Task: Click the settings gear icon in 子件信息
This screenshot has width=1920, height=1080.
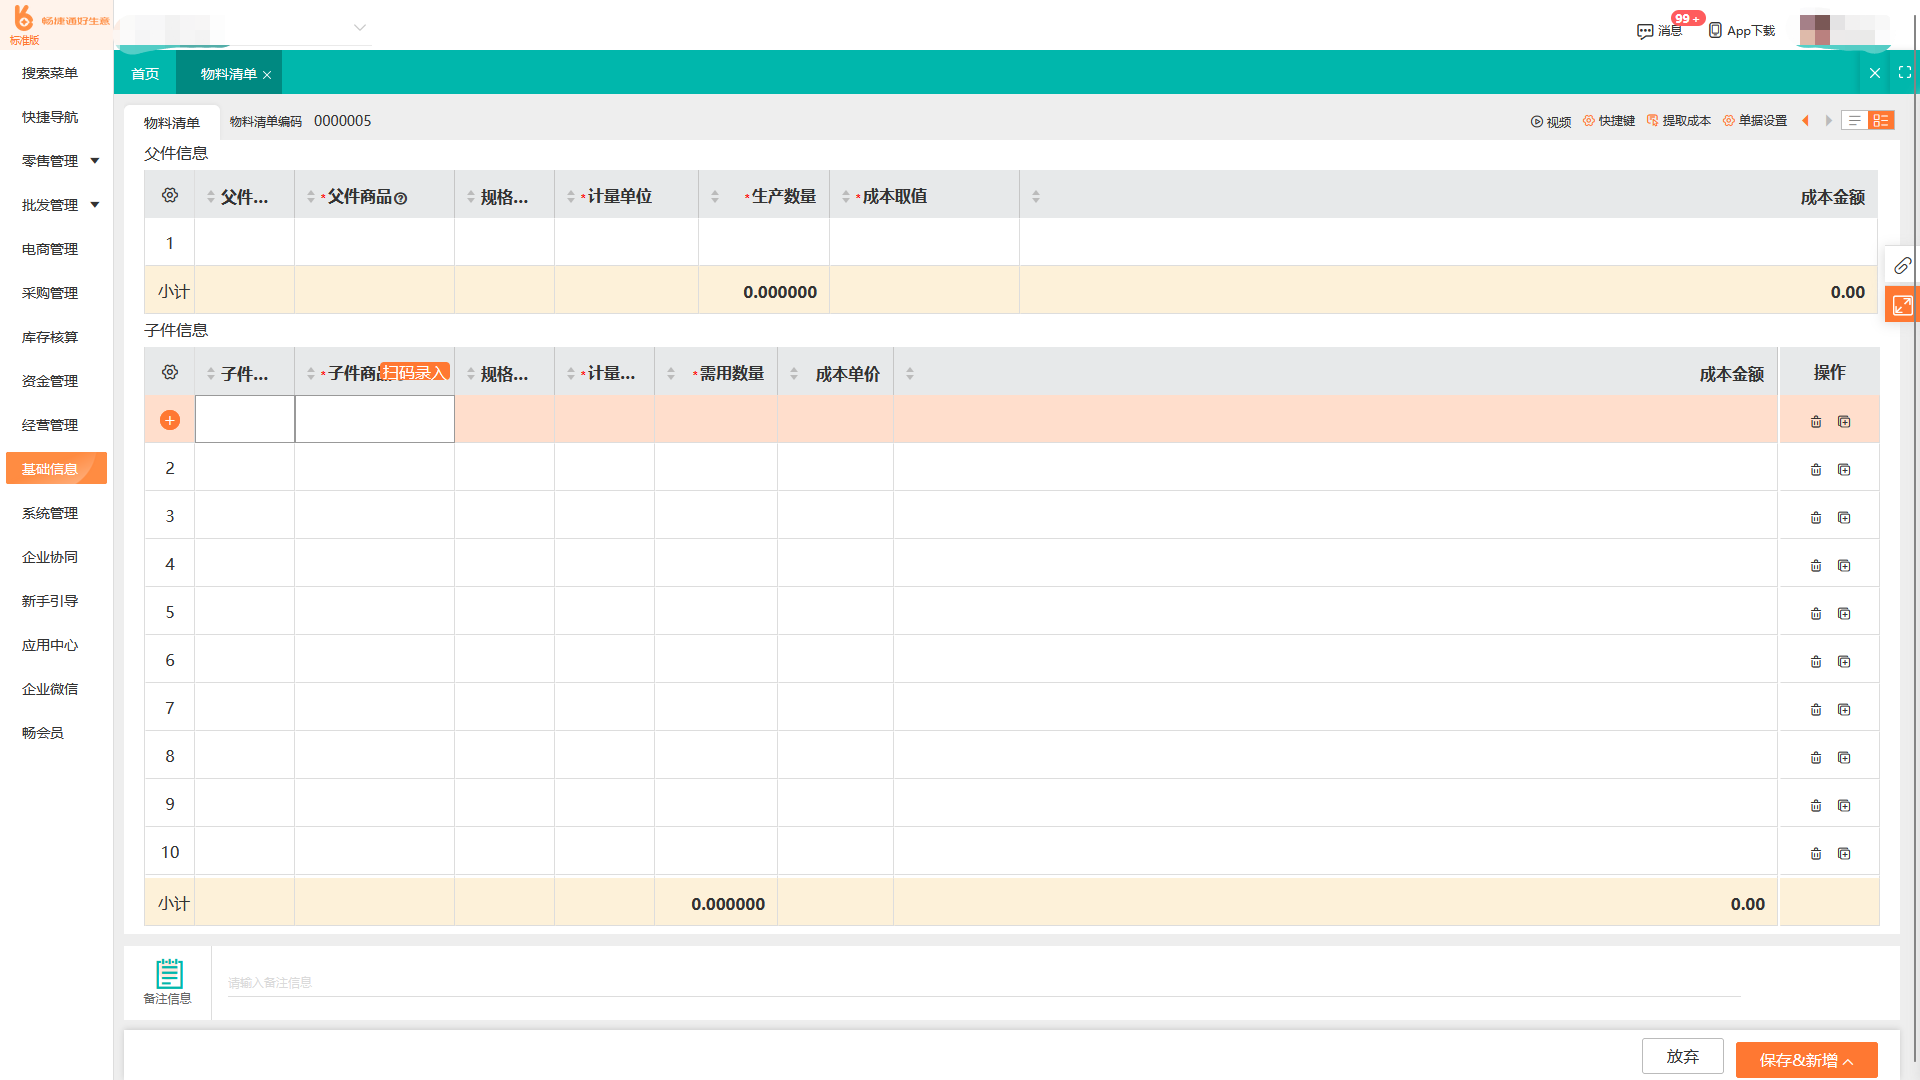Action: click(169, 373)
